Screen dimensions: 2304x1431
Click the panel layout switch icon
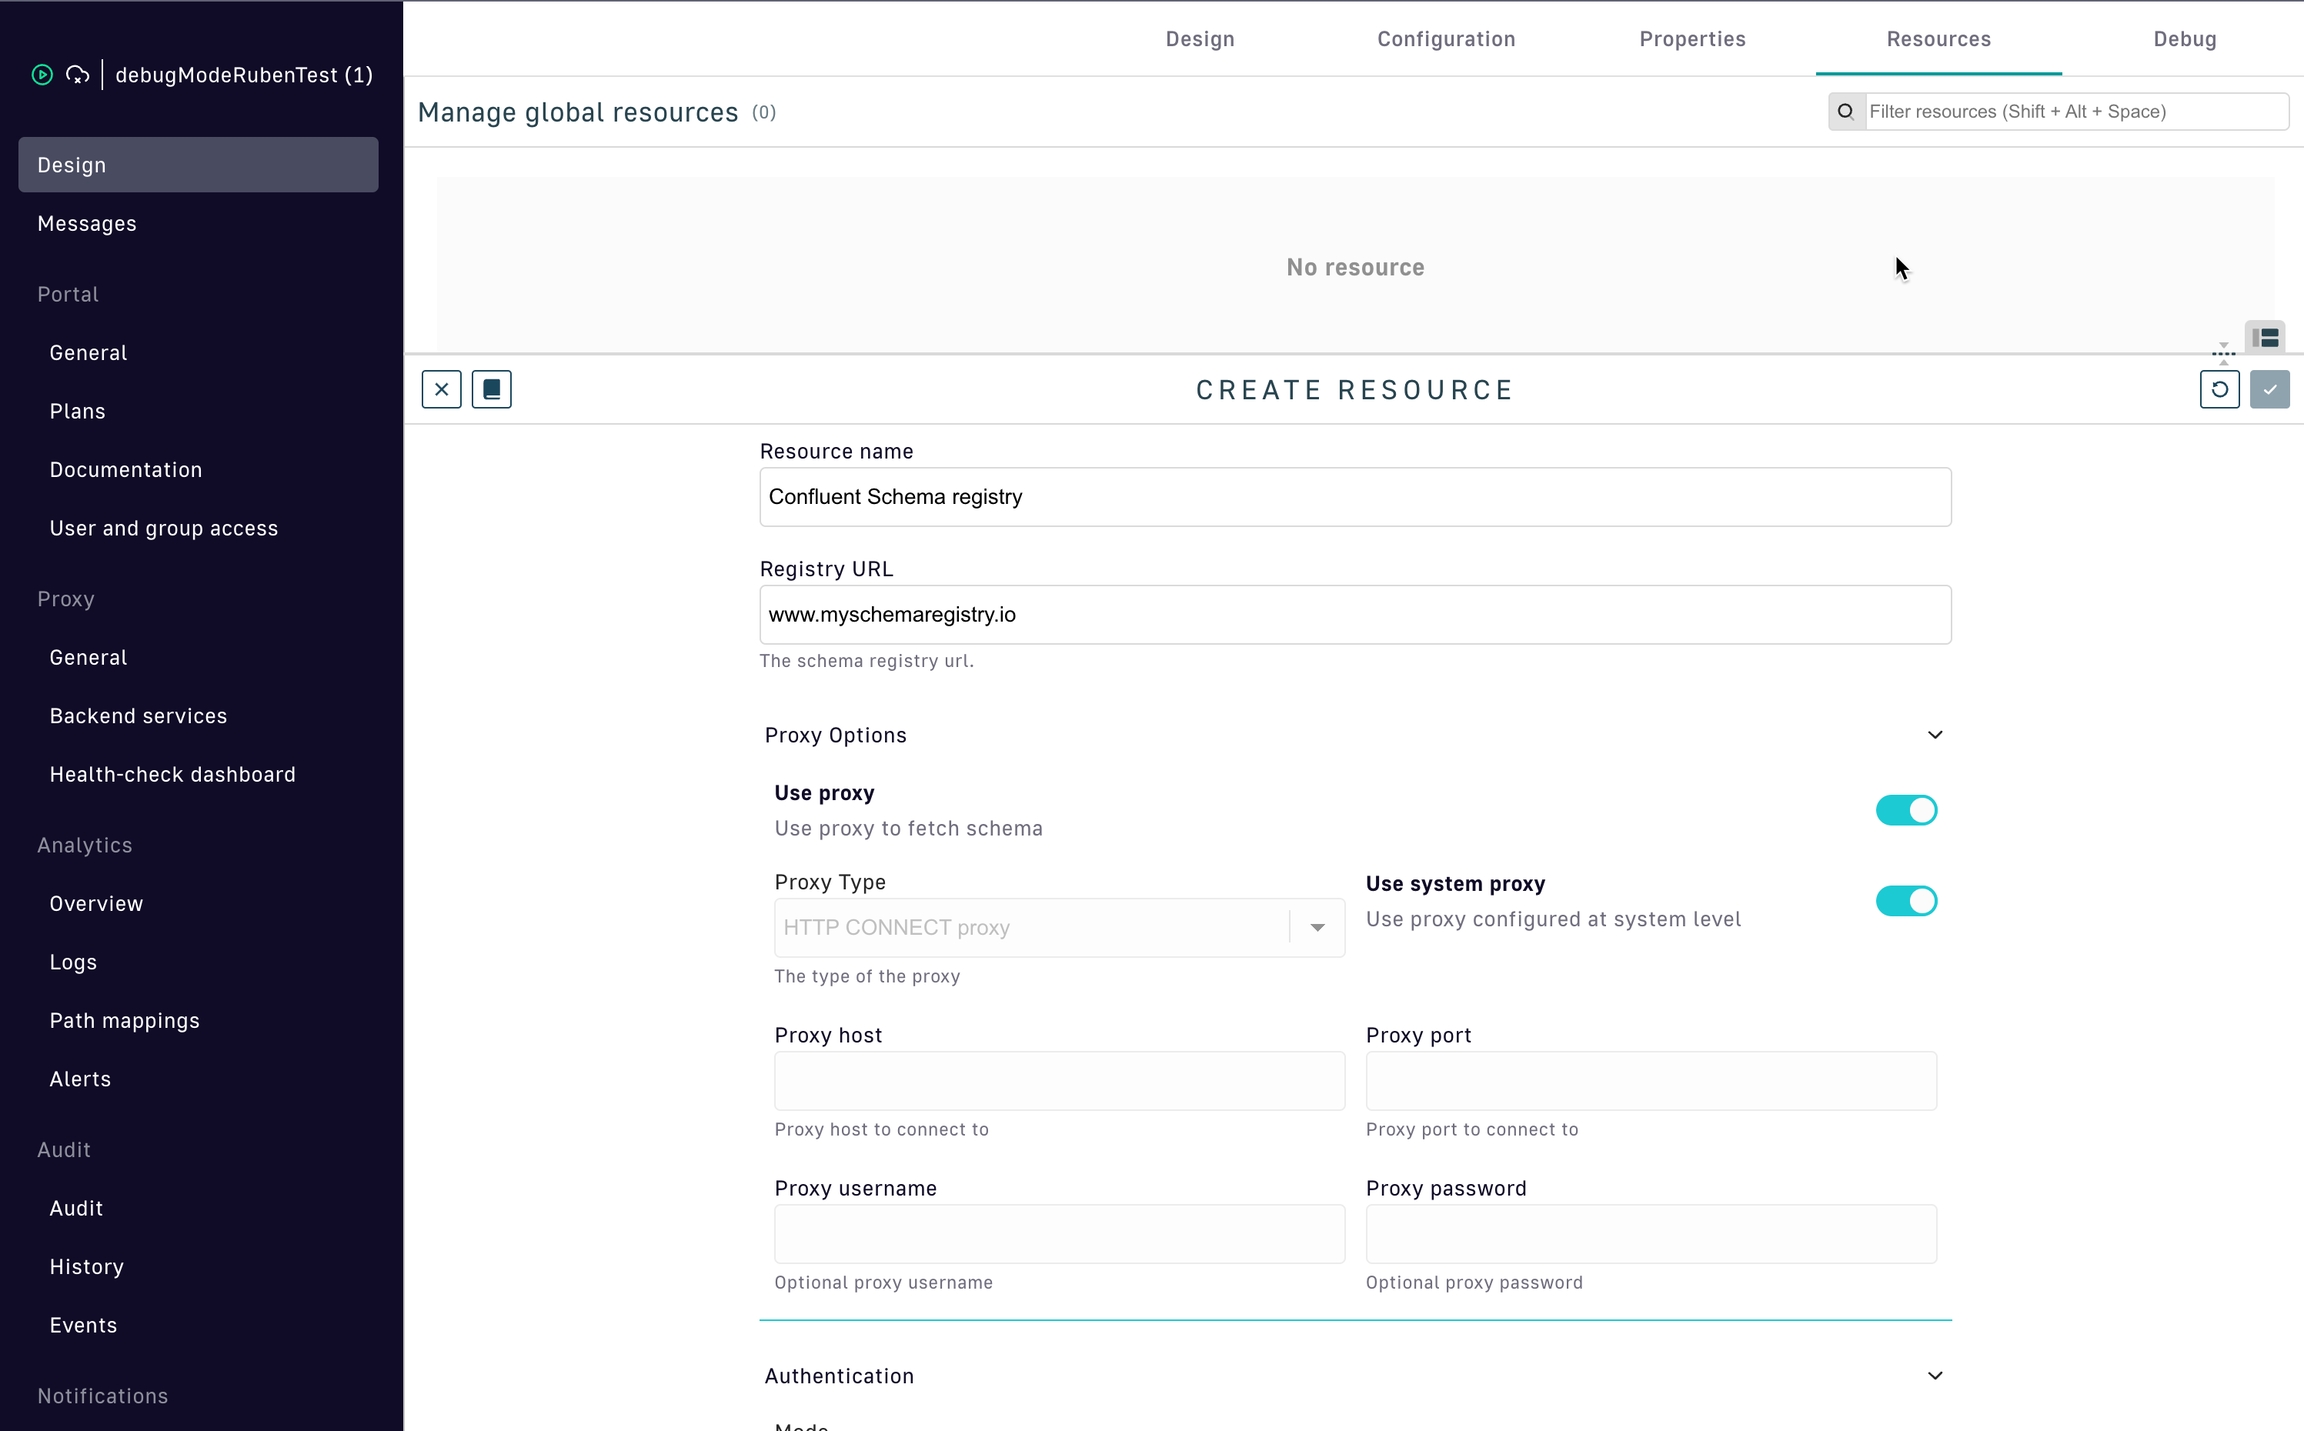(2265, 338)
